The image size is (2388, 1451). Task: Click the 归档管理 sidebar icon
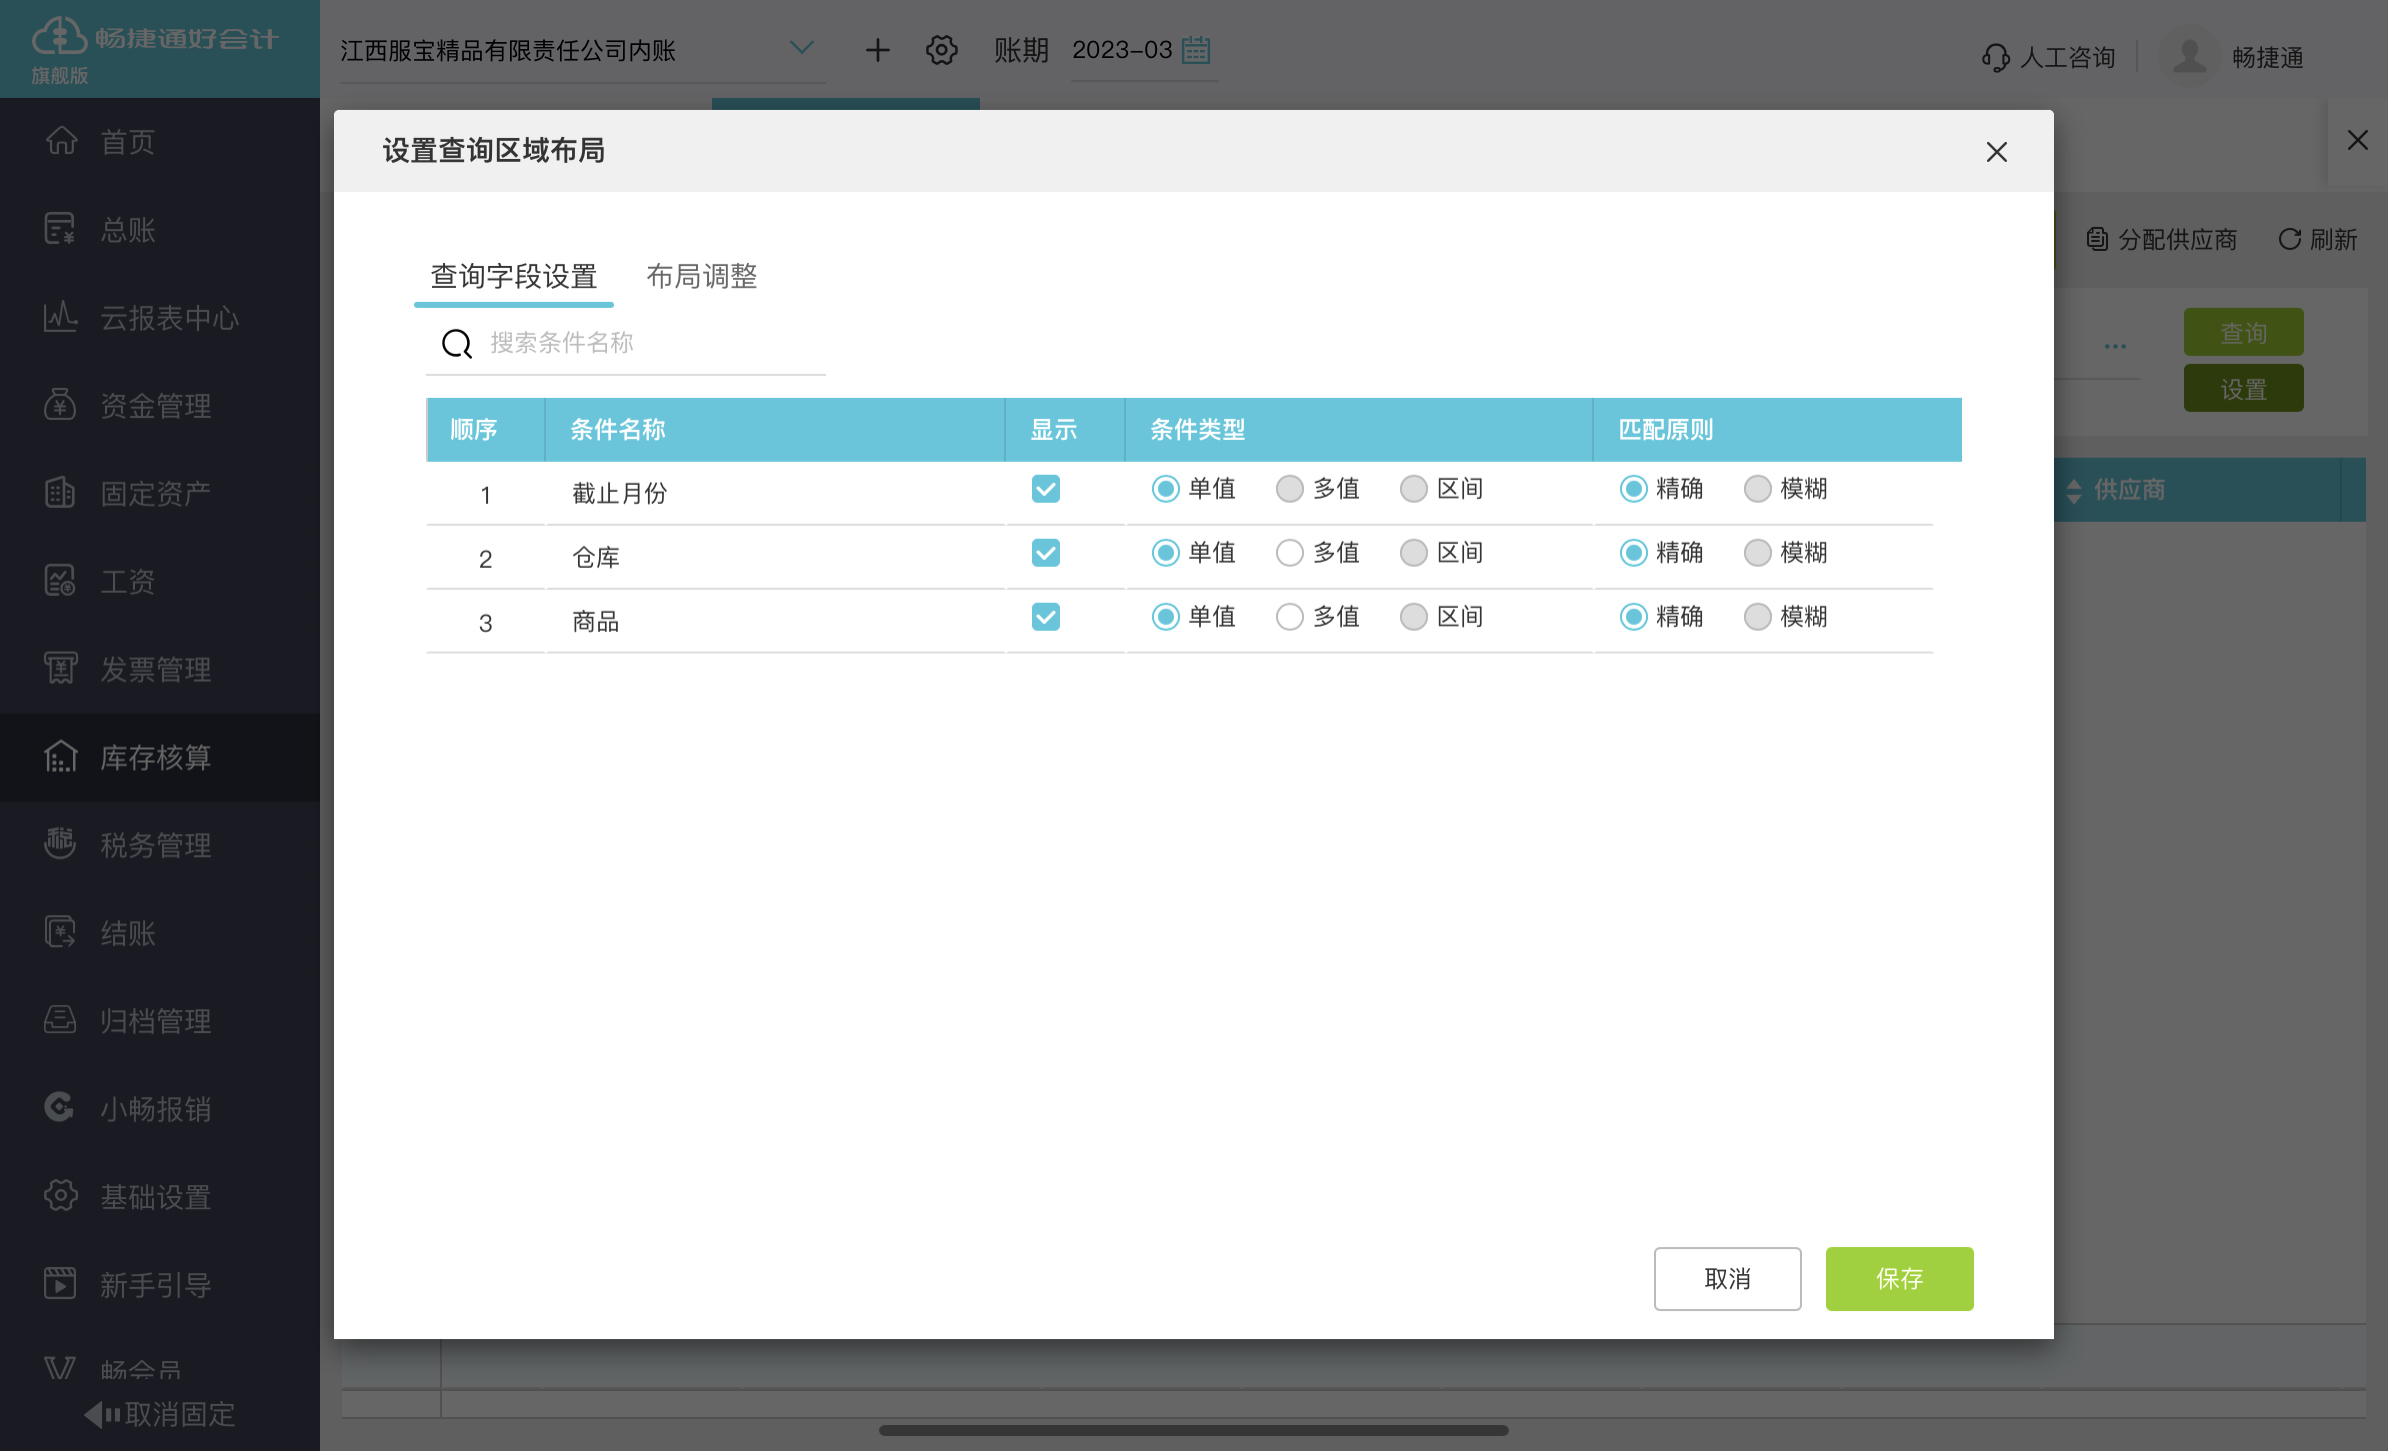(x=60, y=1020)
